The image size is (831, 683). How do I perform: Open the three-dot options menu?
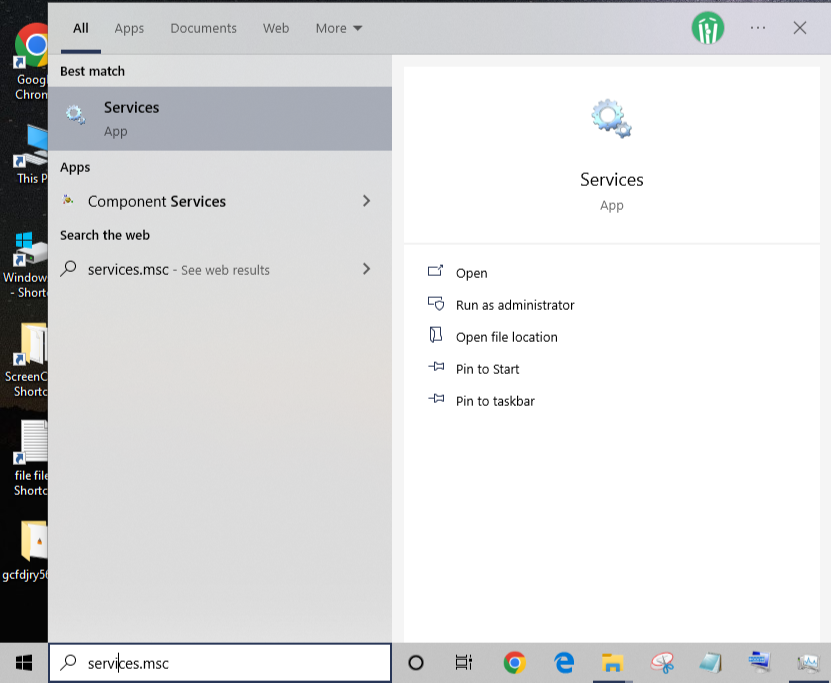click(758, 28)
